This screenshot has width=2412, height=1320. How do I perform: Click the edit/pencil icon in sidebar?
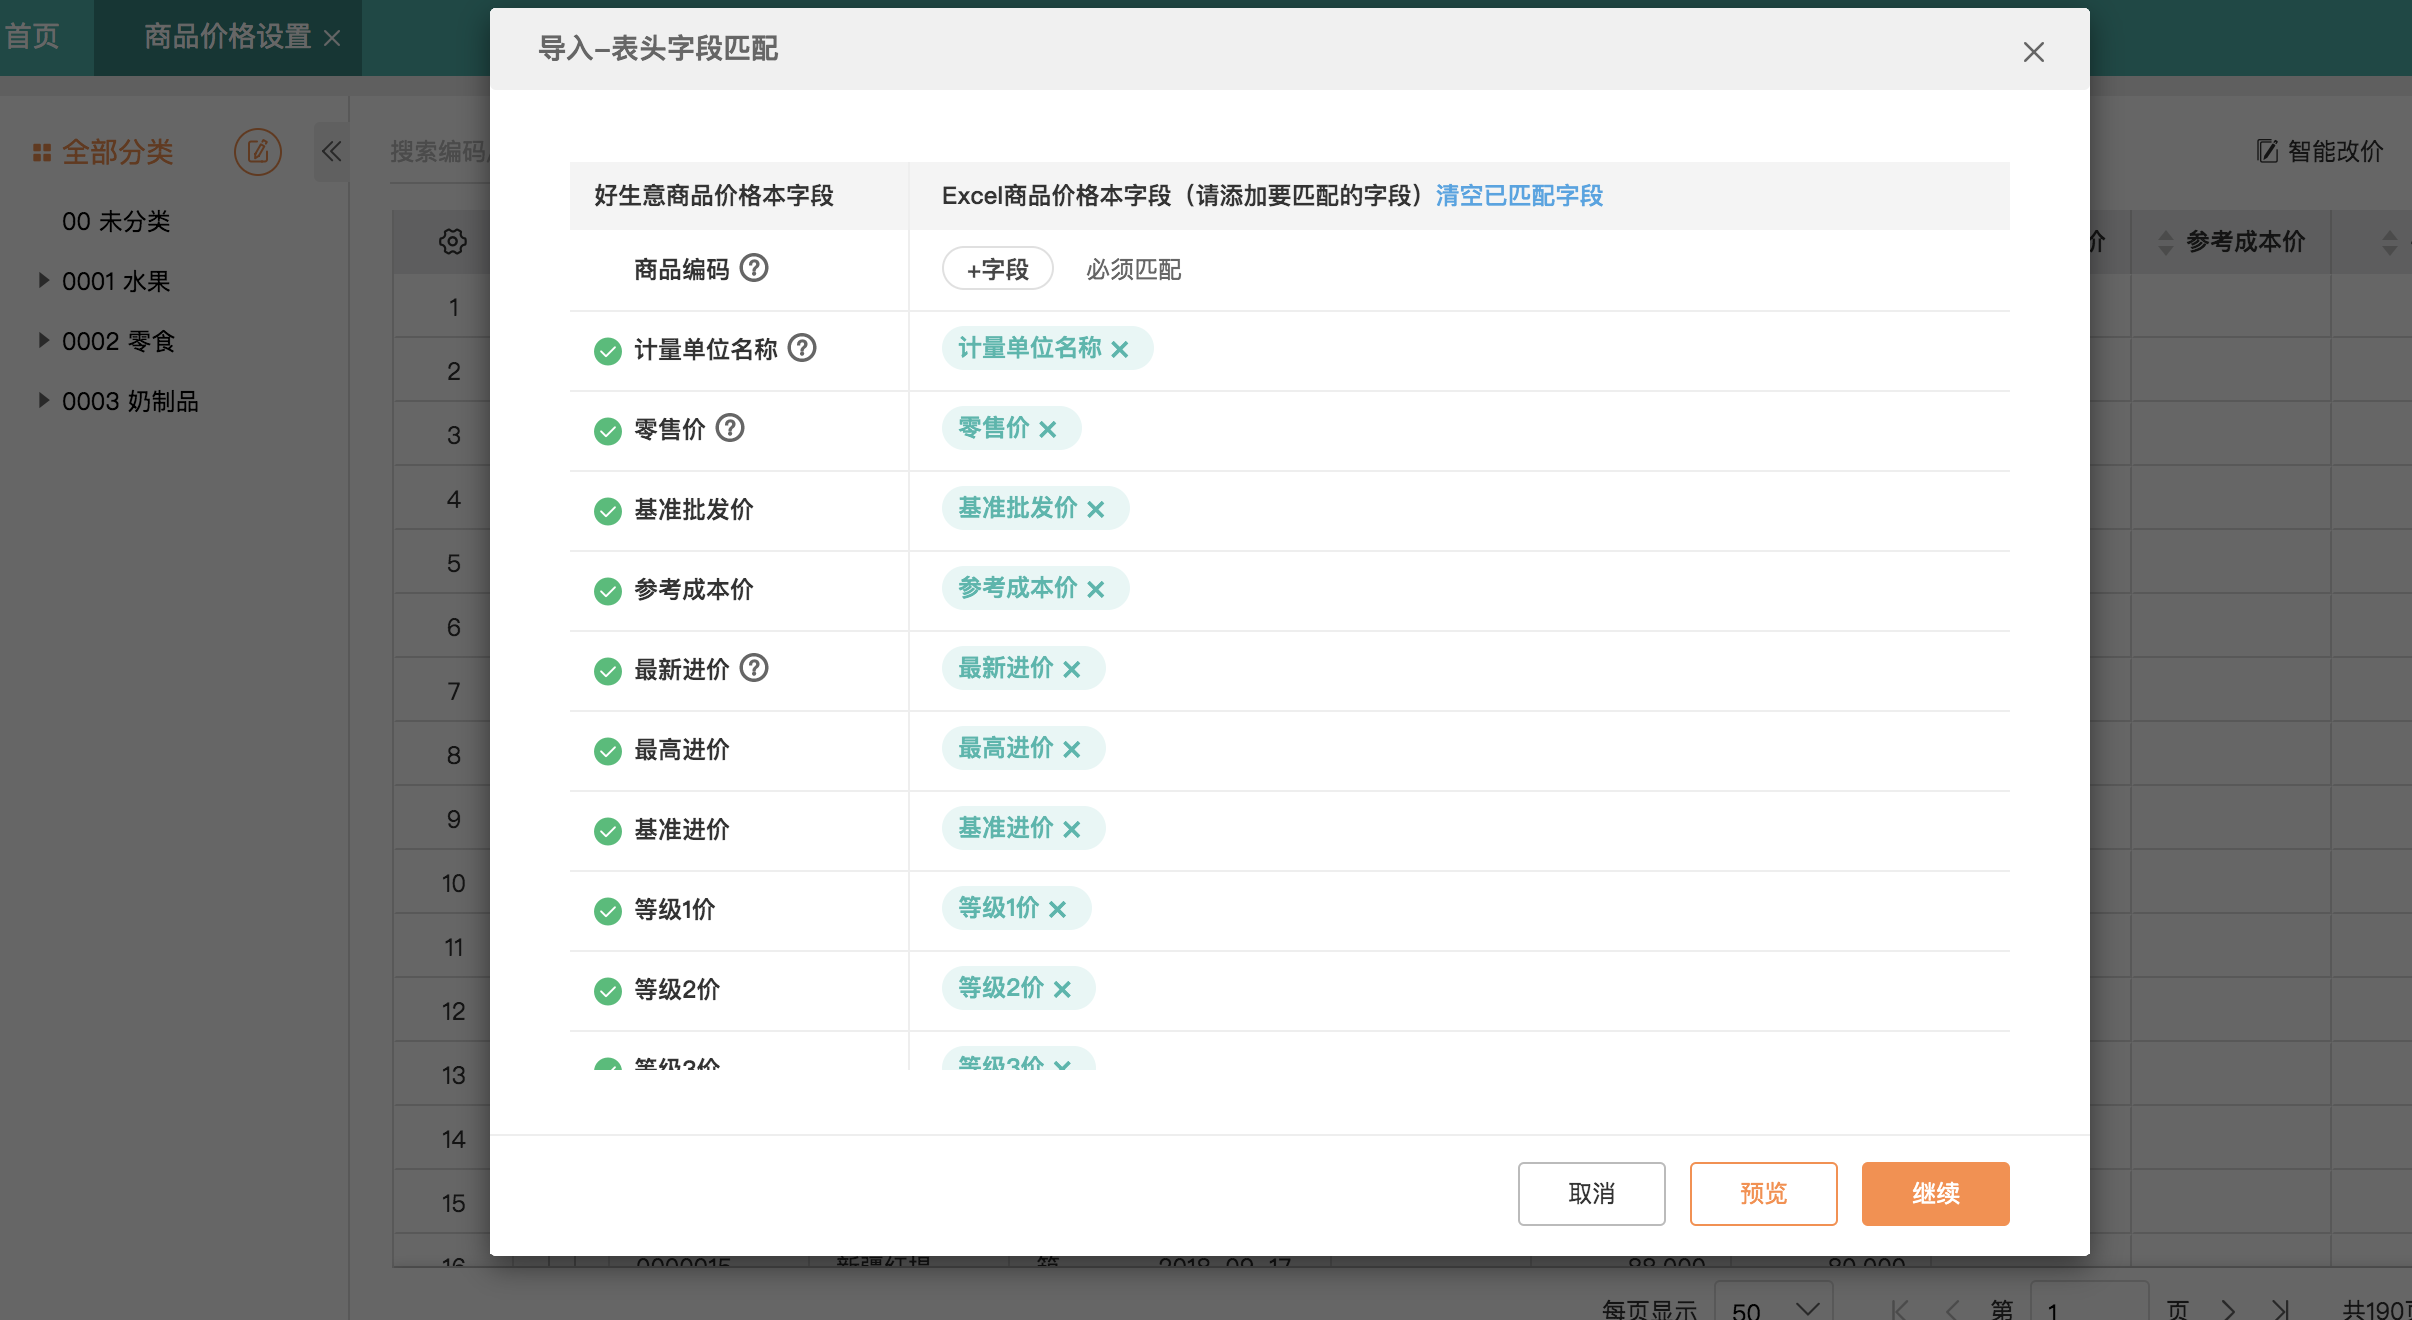pos(258,153)
